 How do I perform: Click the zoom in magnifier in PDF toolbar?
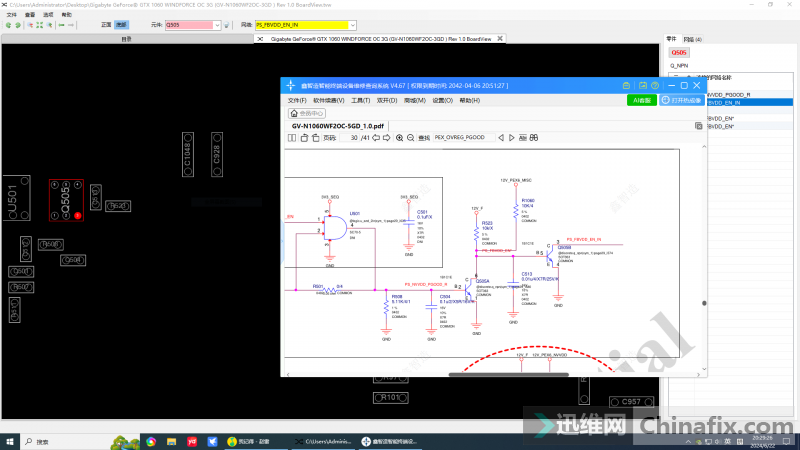point(399,137)
